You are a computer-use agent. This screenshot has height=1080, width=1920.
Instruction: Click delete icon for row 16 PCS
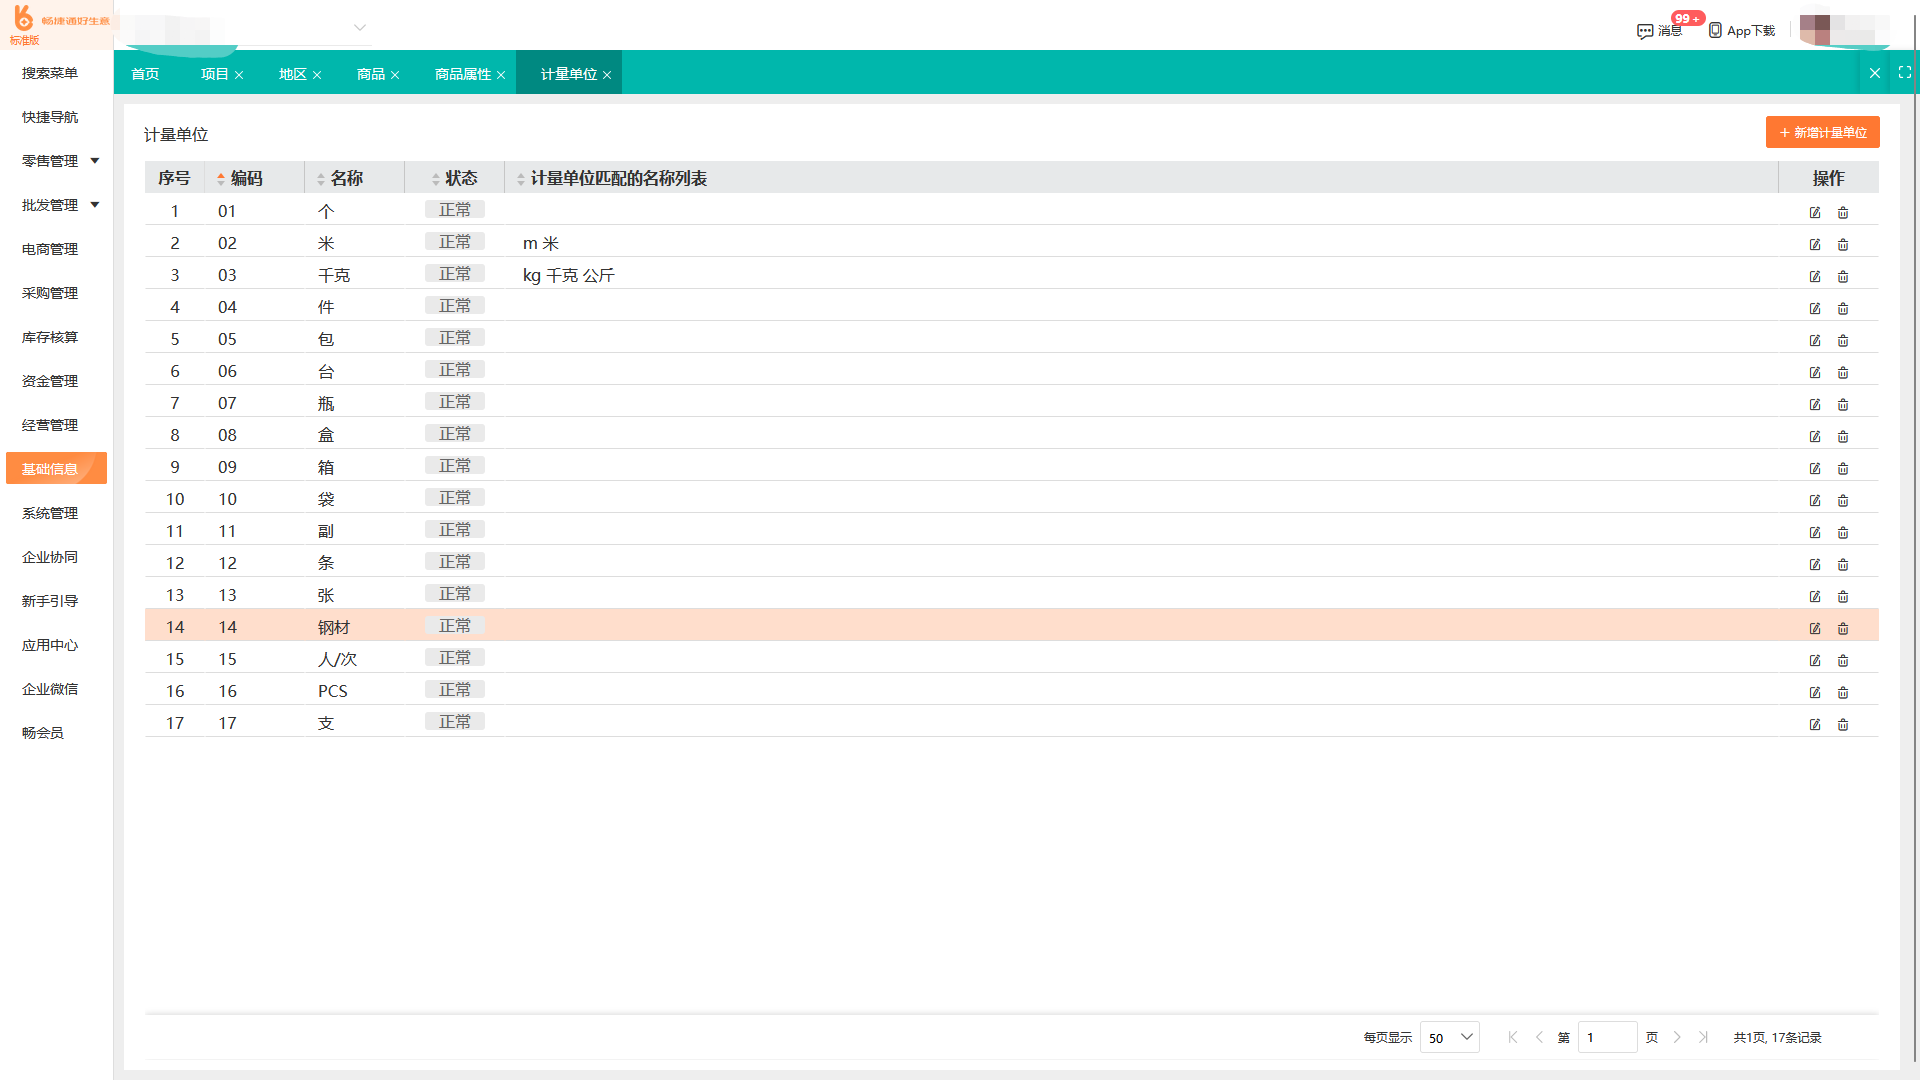tap(1844, 691)
